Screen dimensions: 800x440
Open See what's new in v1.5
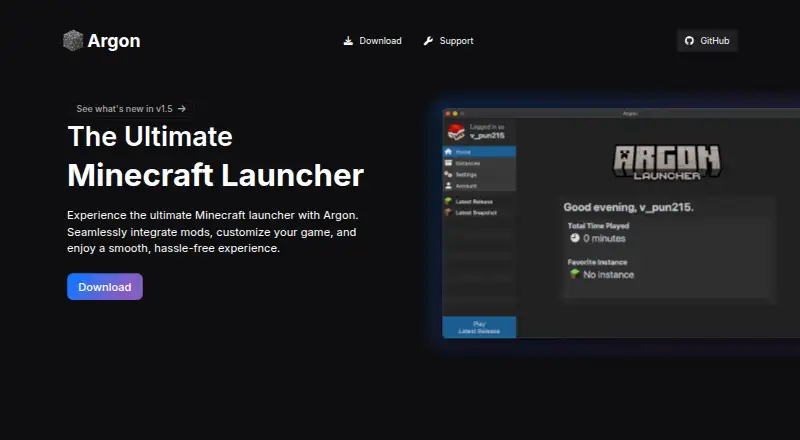pyautogui.click(x=131, y=109)
